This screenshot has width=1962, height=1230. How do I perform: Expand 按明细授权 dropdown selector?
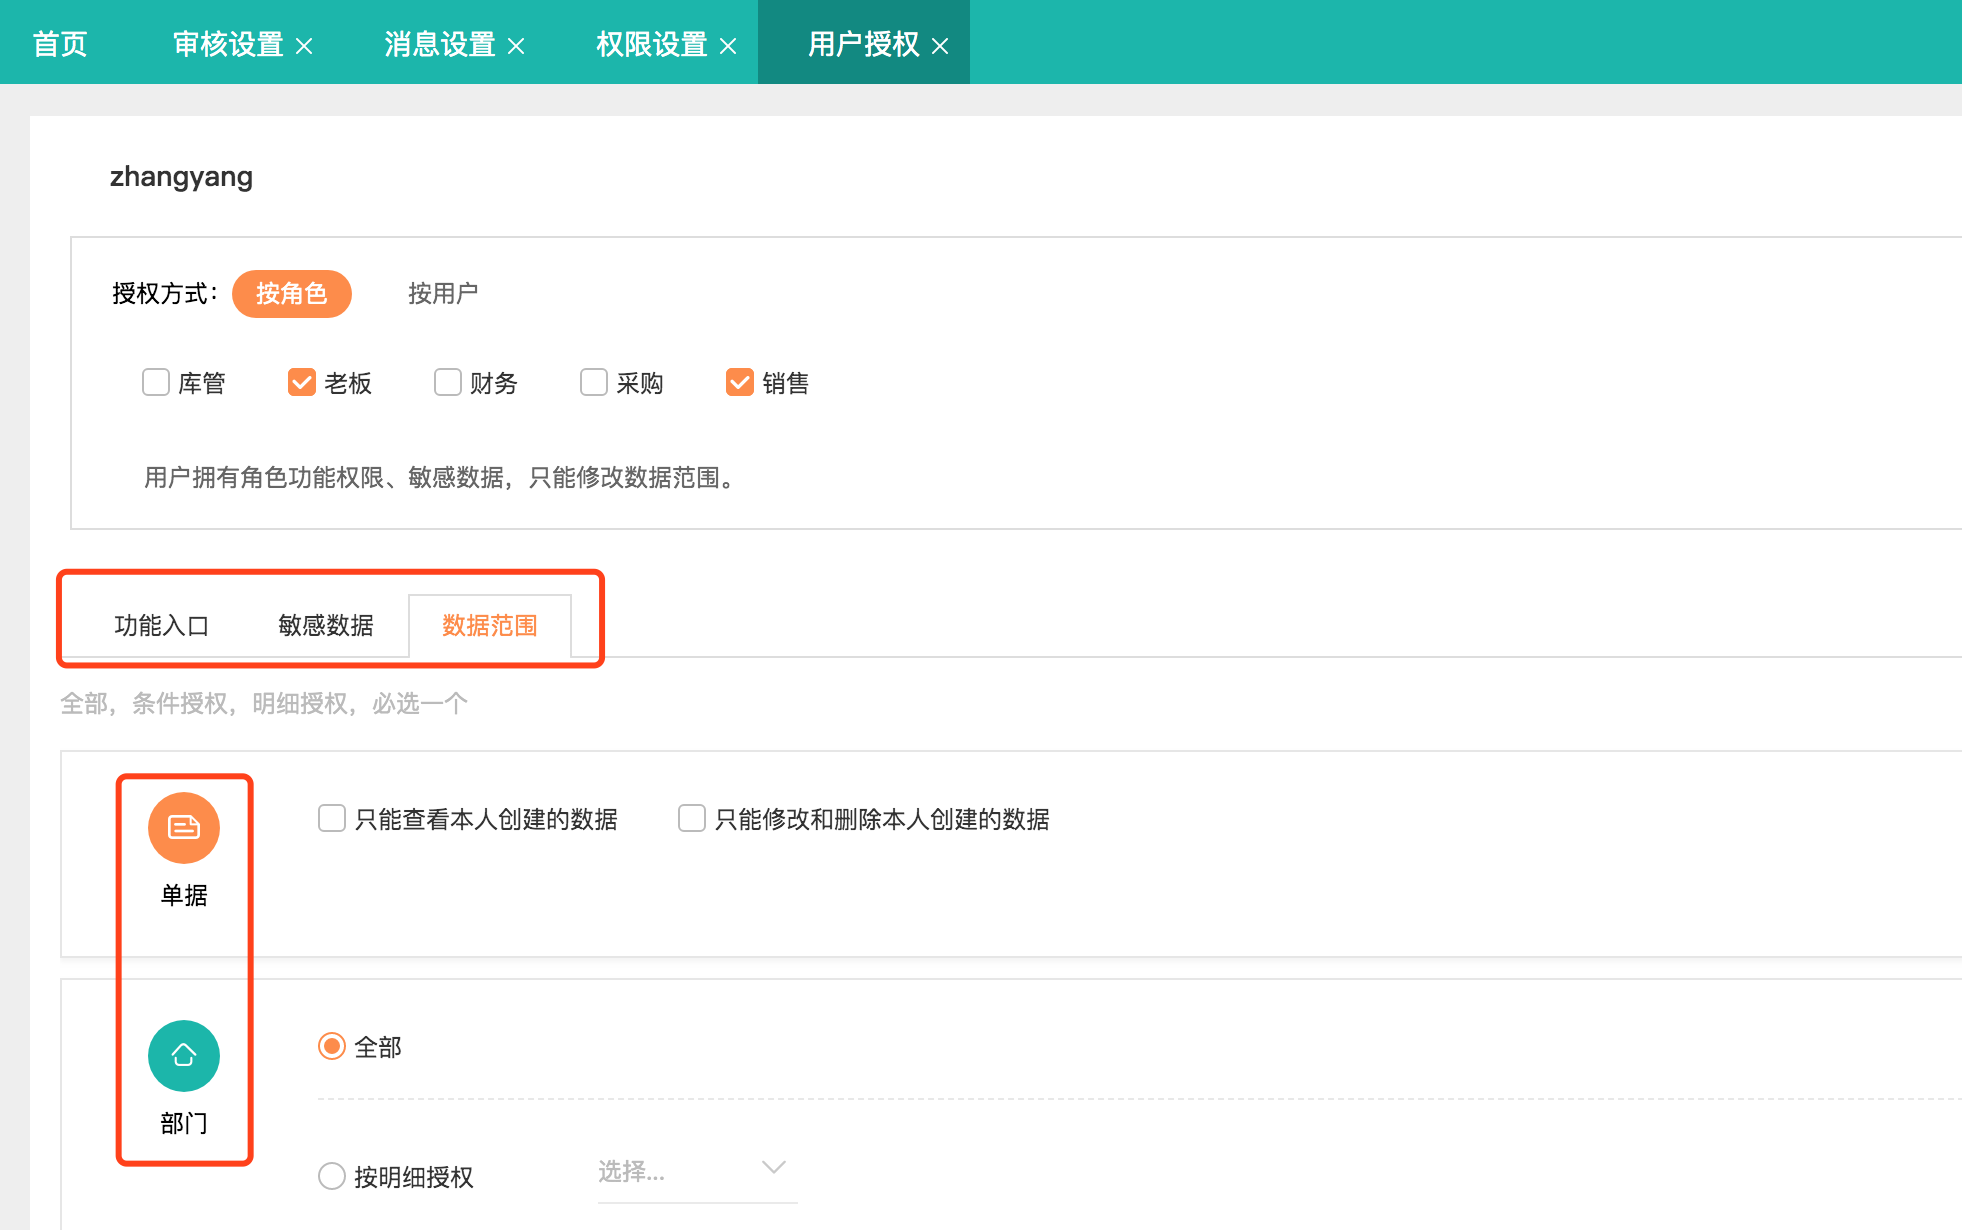coord(694,1169)
